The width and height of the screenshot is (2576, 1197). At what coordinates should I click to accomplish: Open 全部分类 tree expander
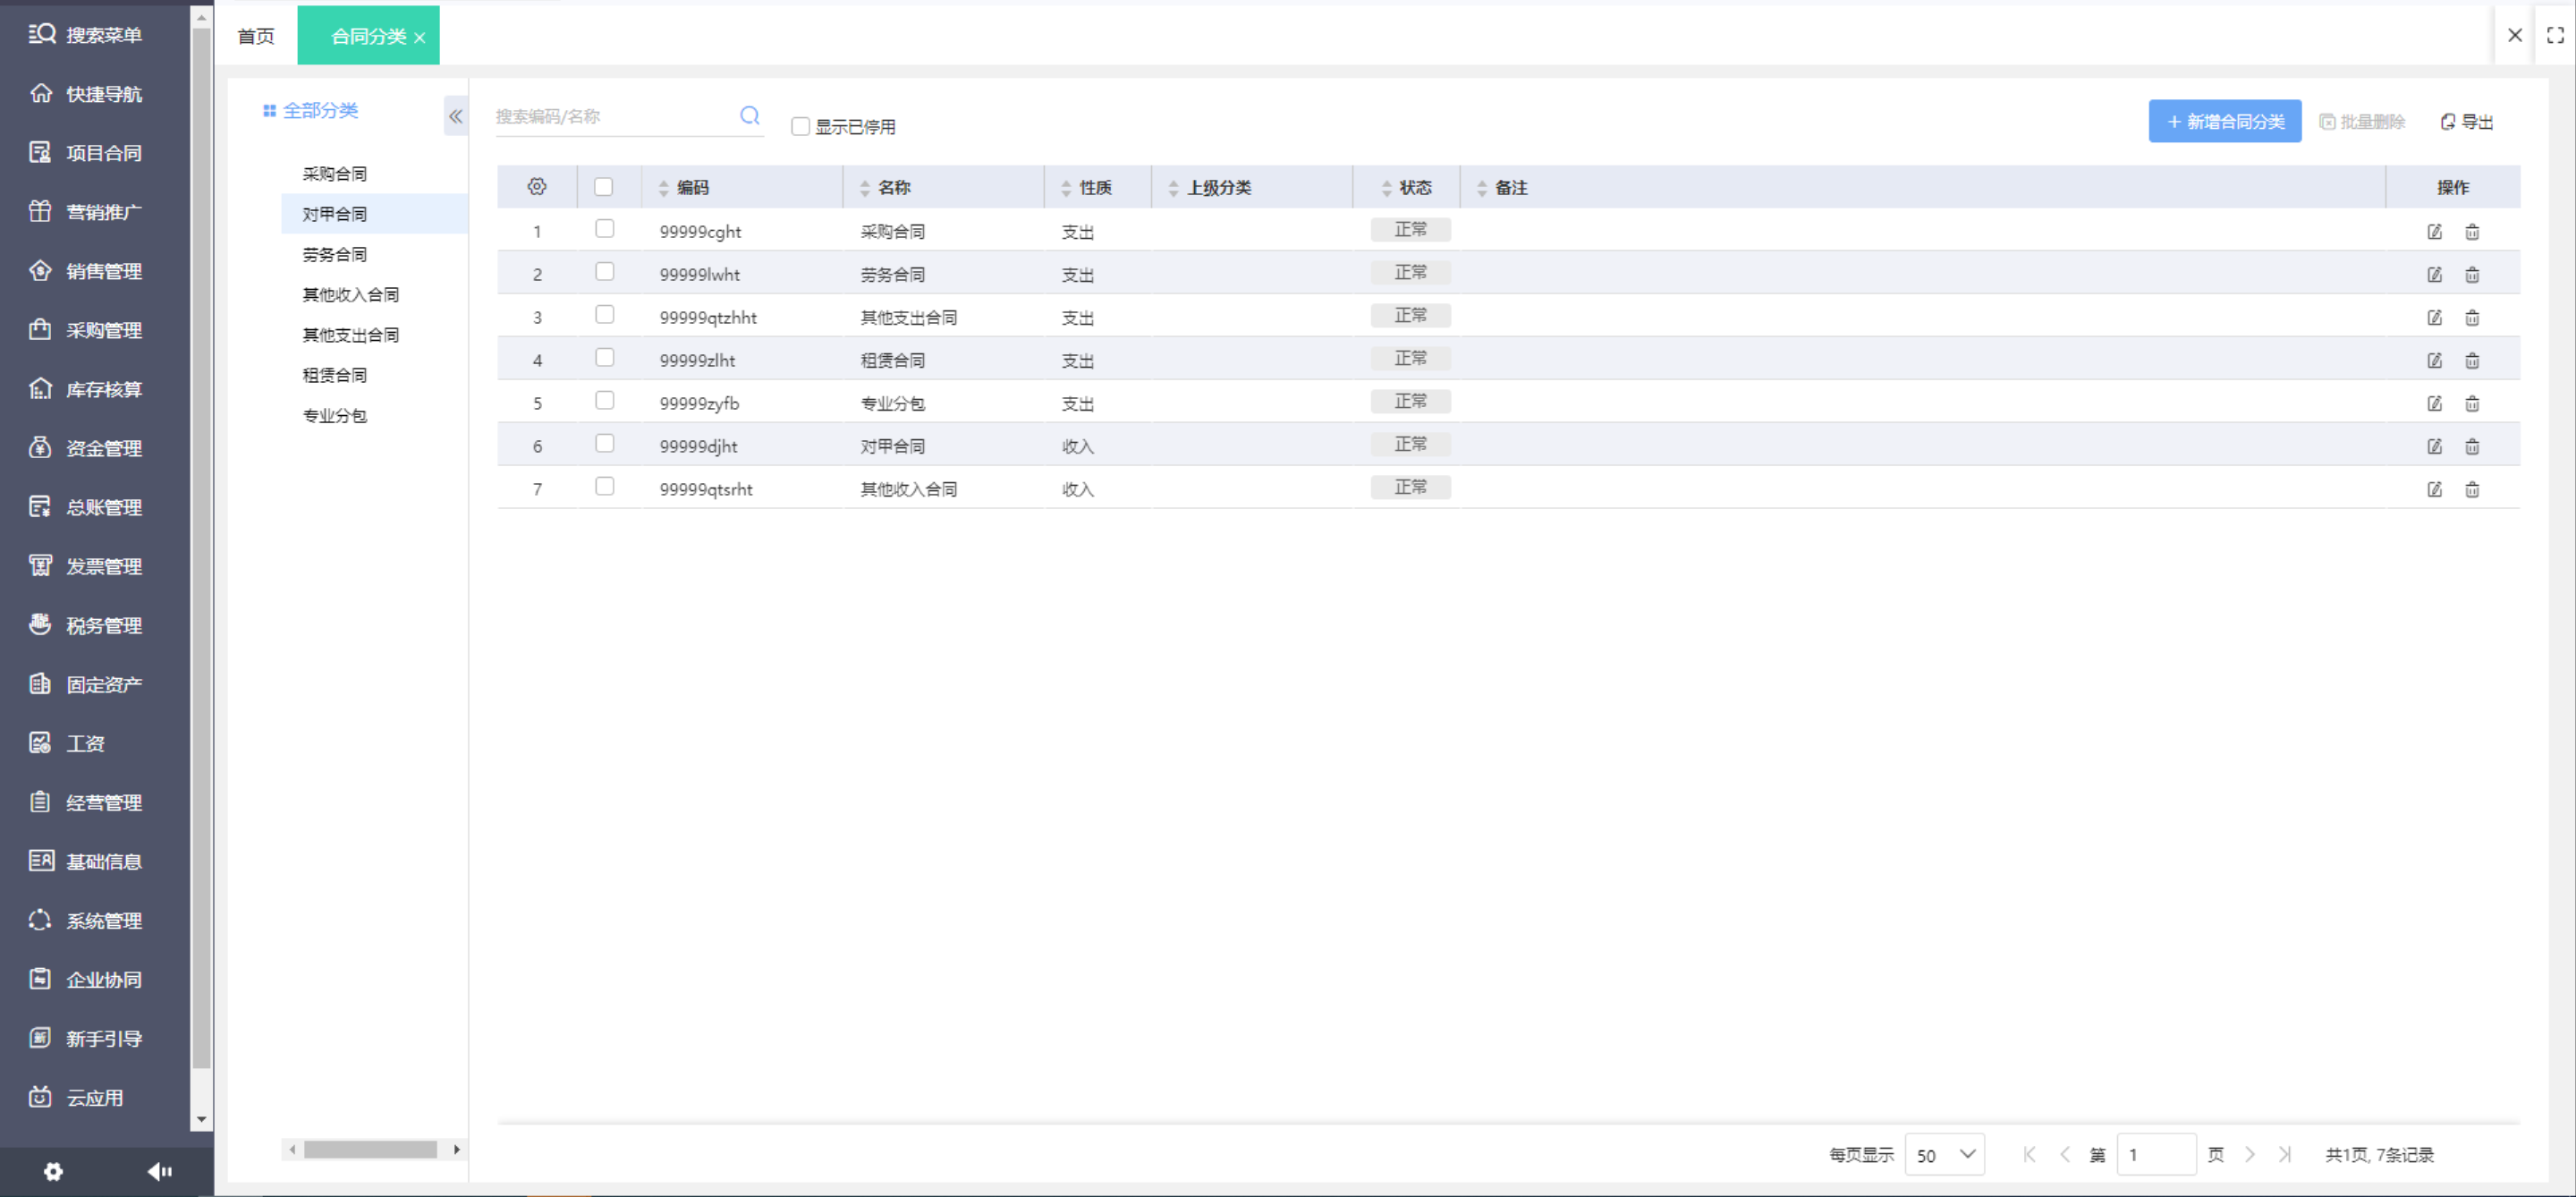click(267, 110)
